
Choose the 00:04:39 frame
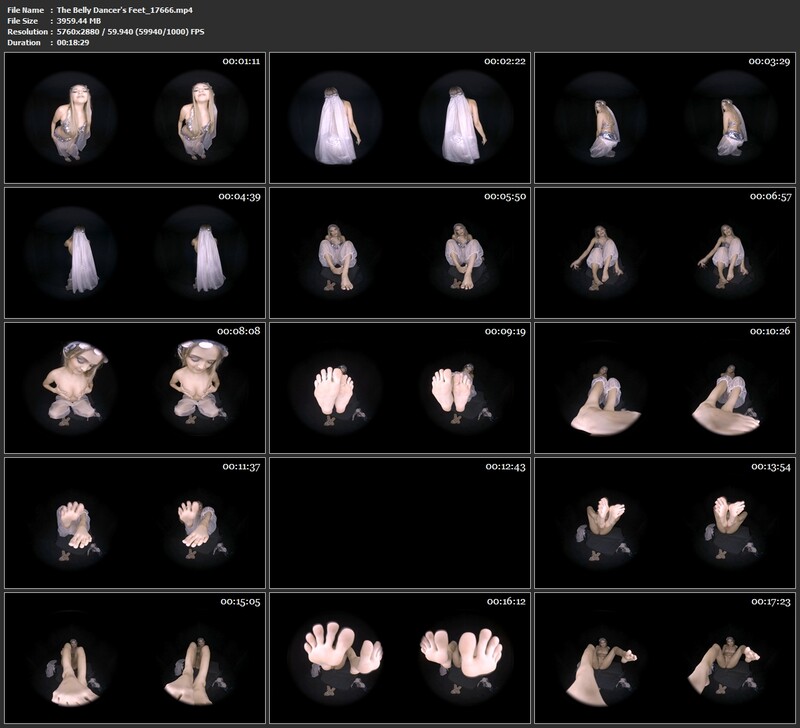[x=135, y=253]
